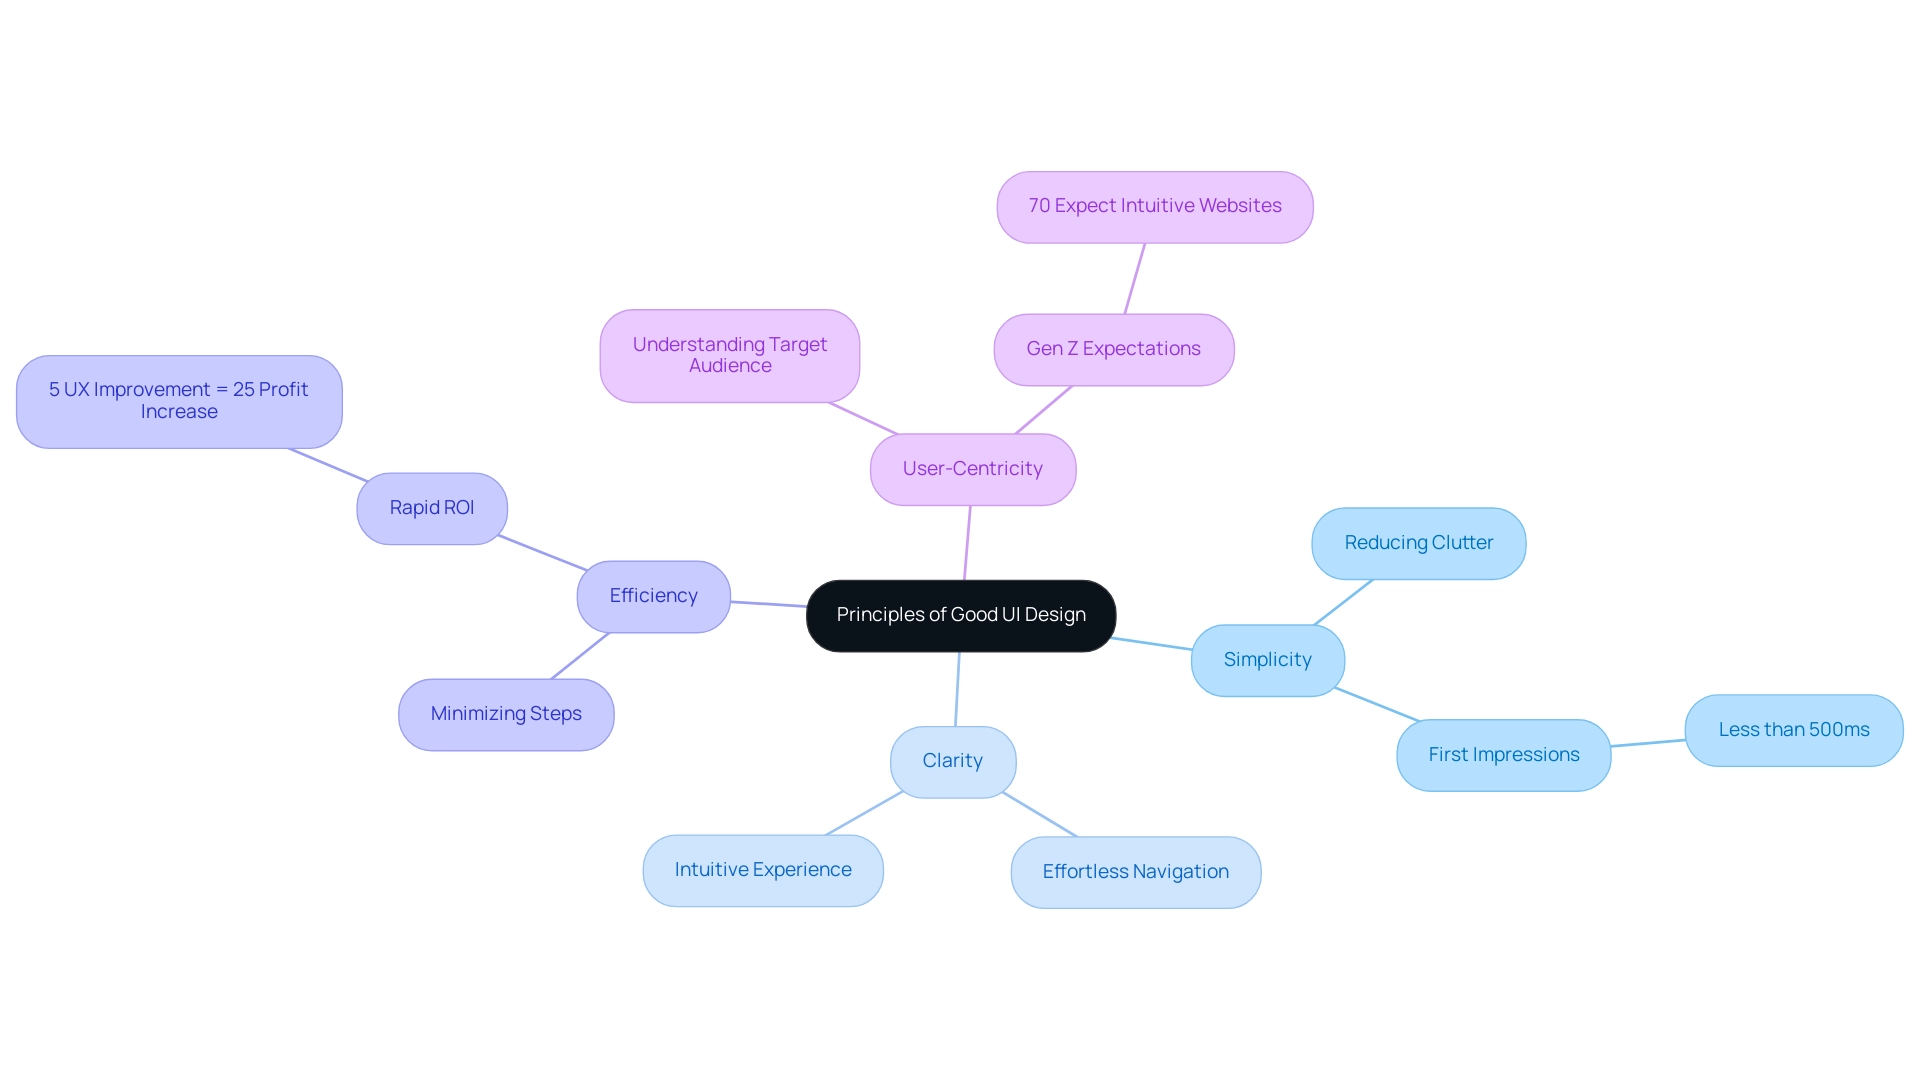Click the Principles of Good UI Design center node
The height and width of the screenshot is (1083, 1920).
coord(960,616)
